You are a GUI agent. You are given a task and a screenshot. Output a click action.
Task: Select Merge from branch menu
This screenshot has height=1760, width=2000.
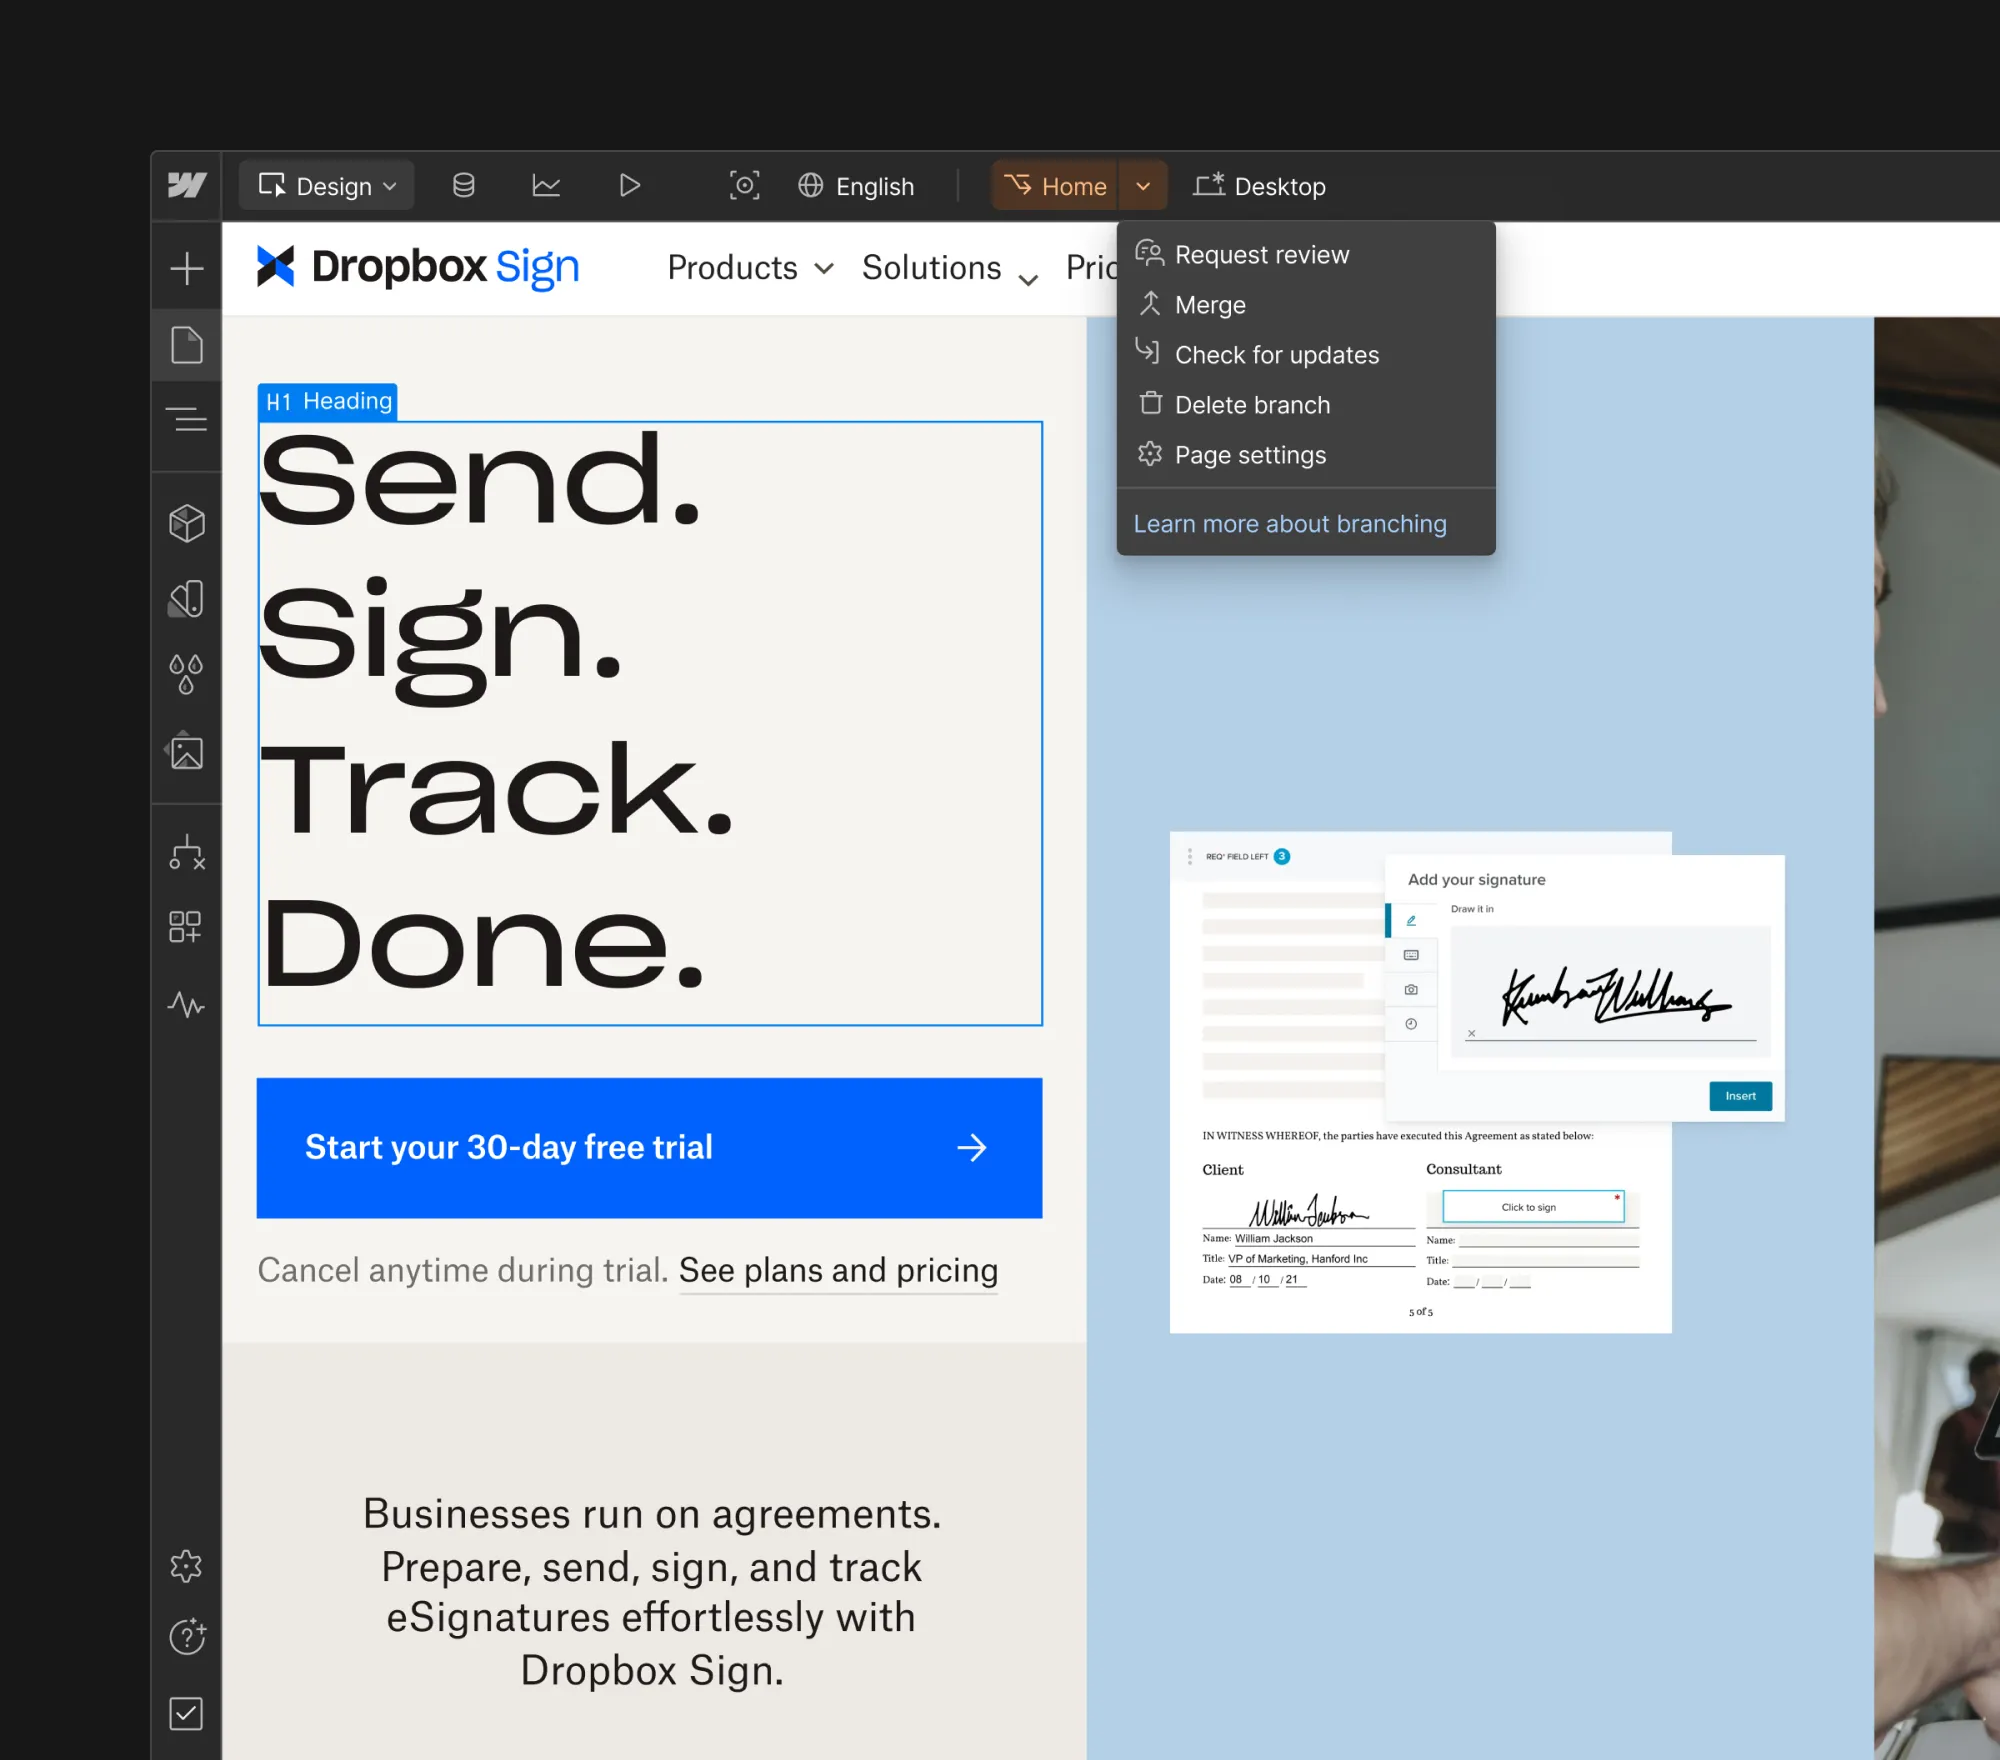[1210, 305]
